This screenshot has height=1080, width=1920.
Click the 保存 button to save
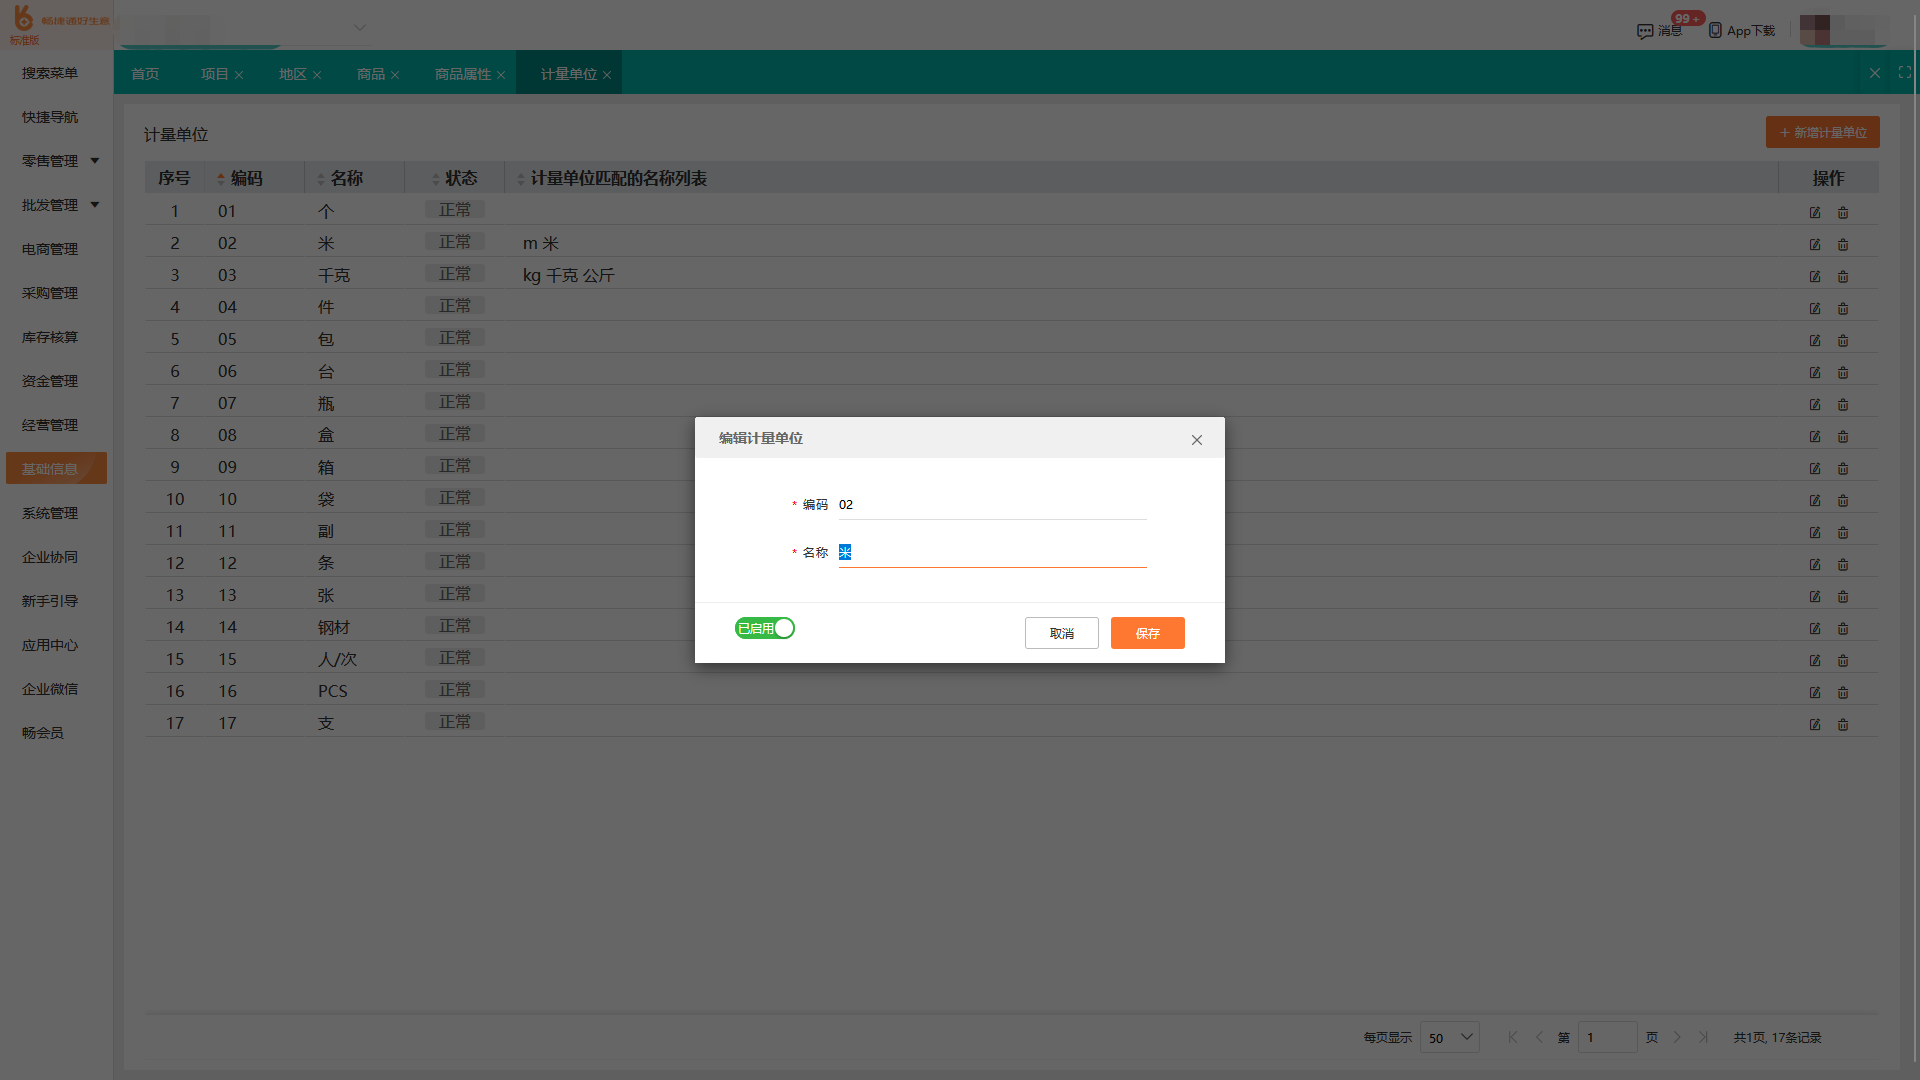1147,633
